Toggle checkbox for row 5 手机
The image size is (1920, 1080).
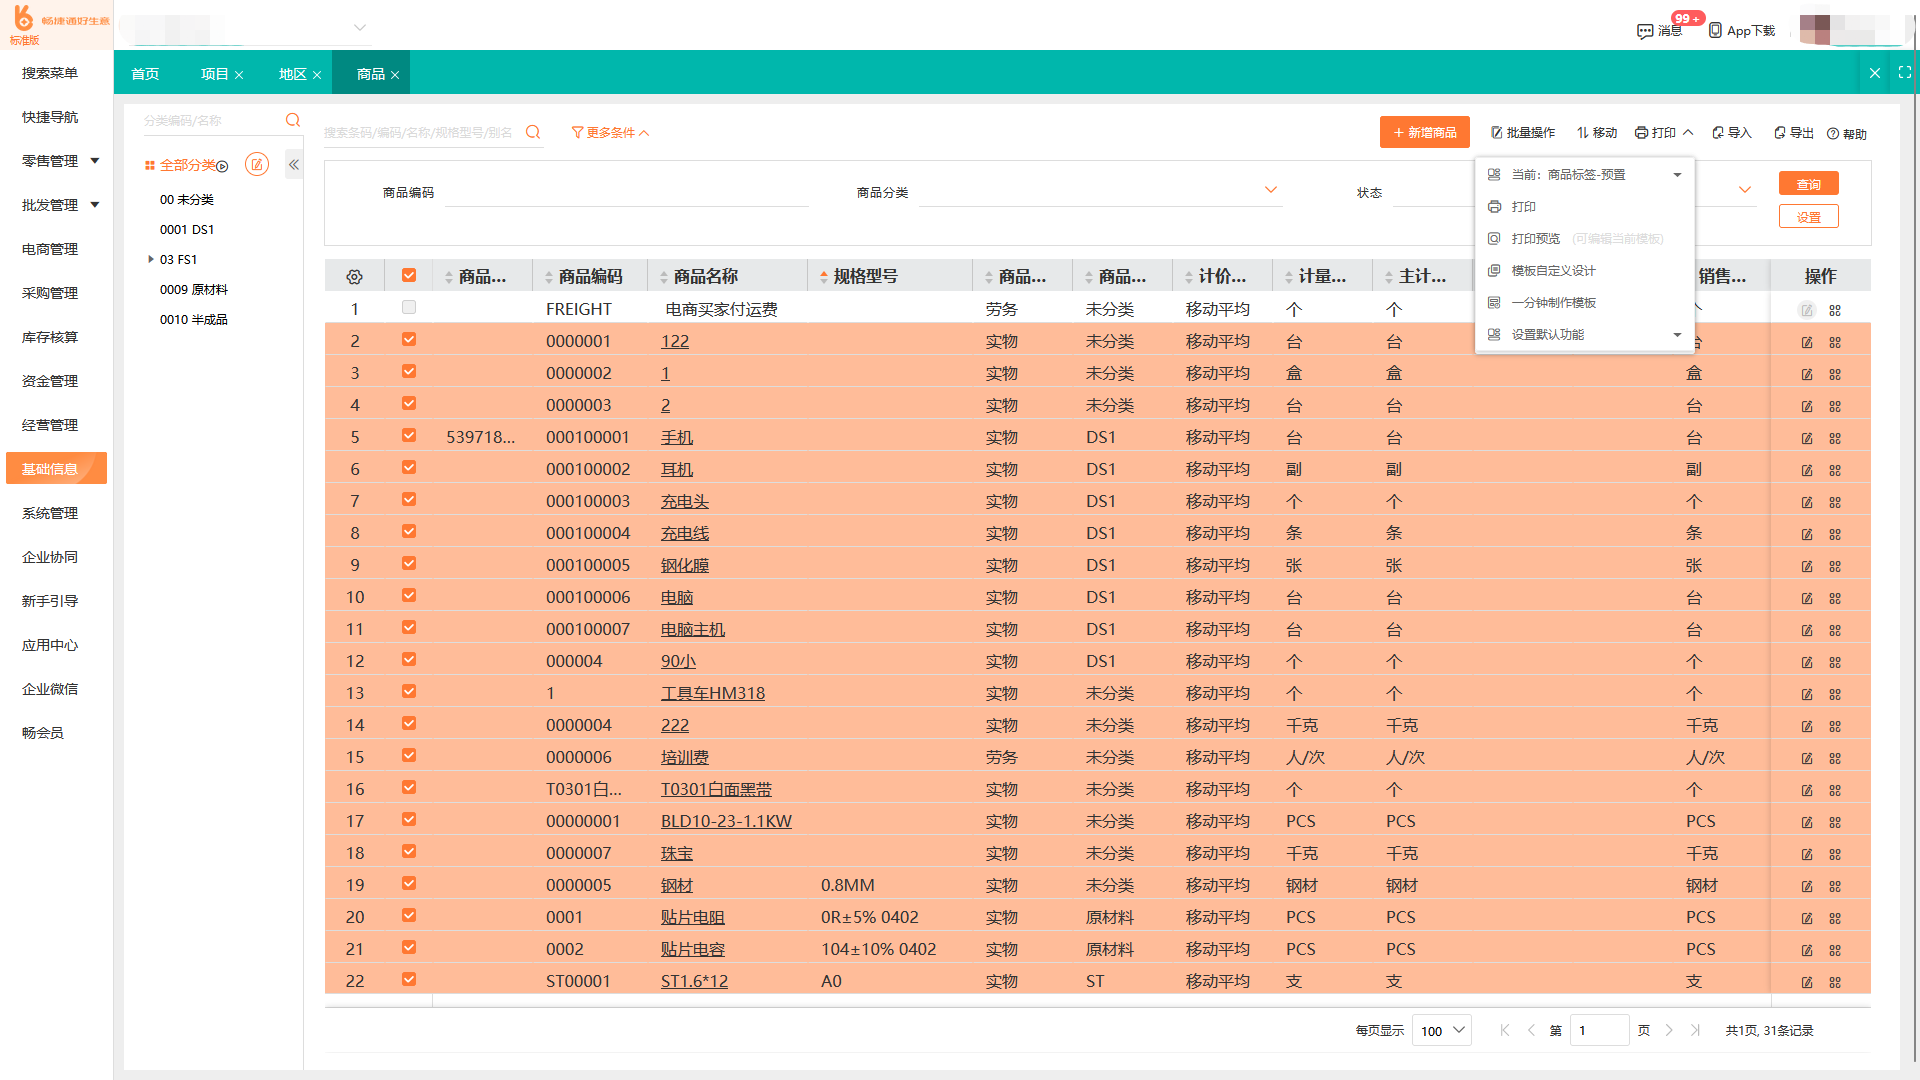[410, 436]
